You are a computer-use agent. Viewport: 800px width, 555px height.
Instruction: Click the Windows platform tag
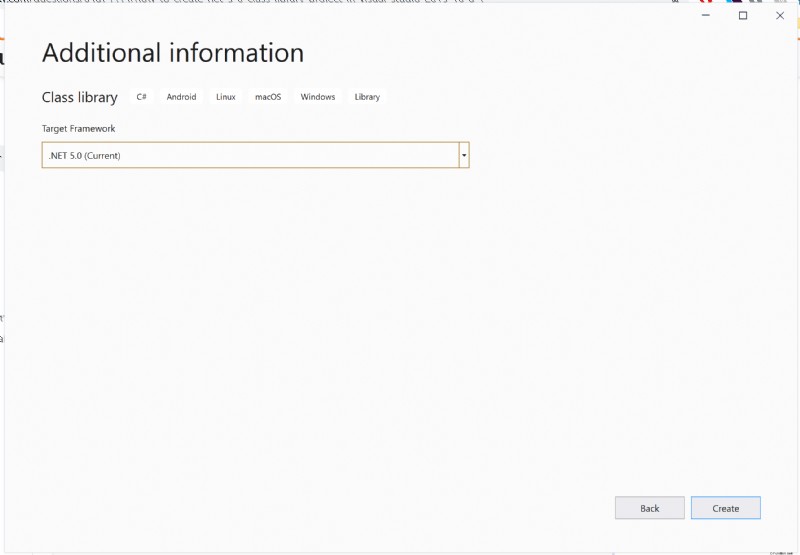[x=318, y=97]
